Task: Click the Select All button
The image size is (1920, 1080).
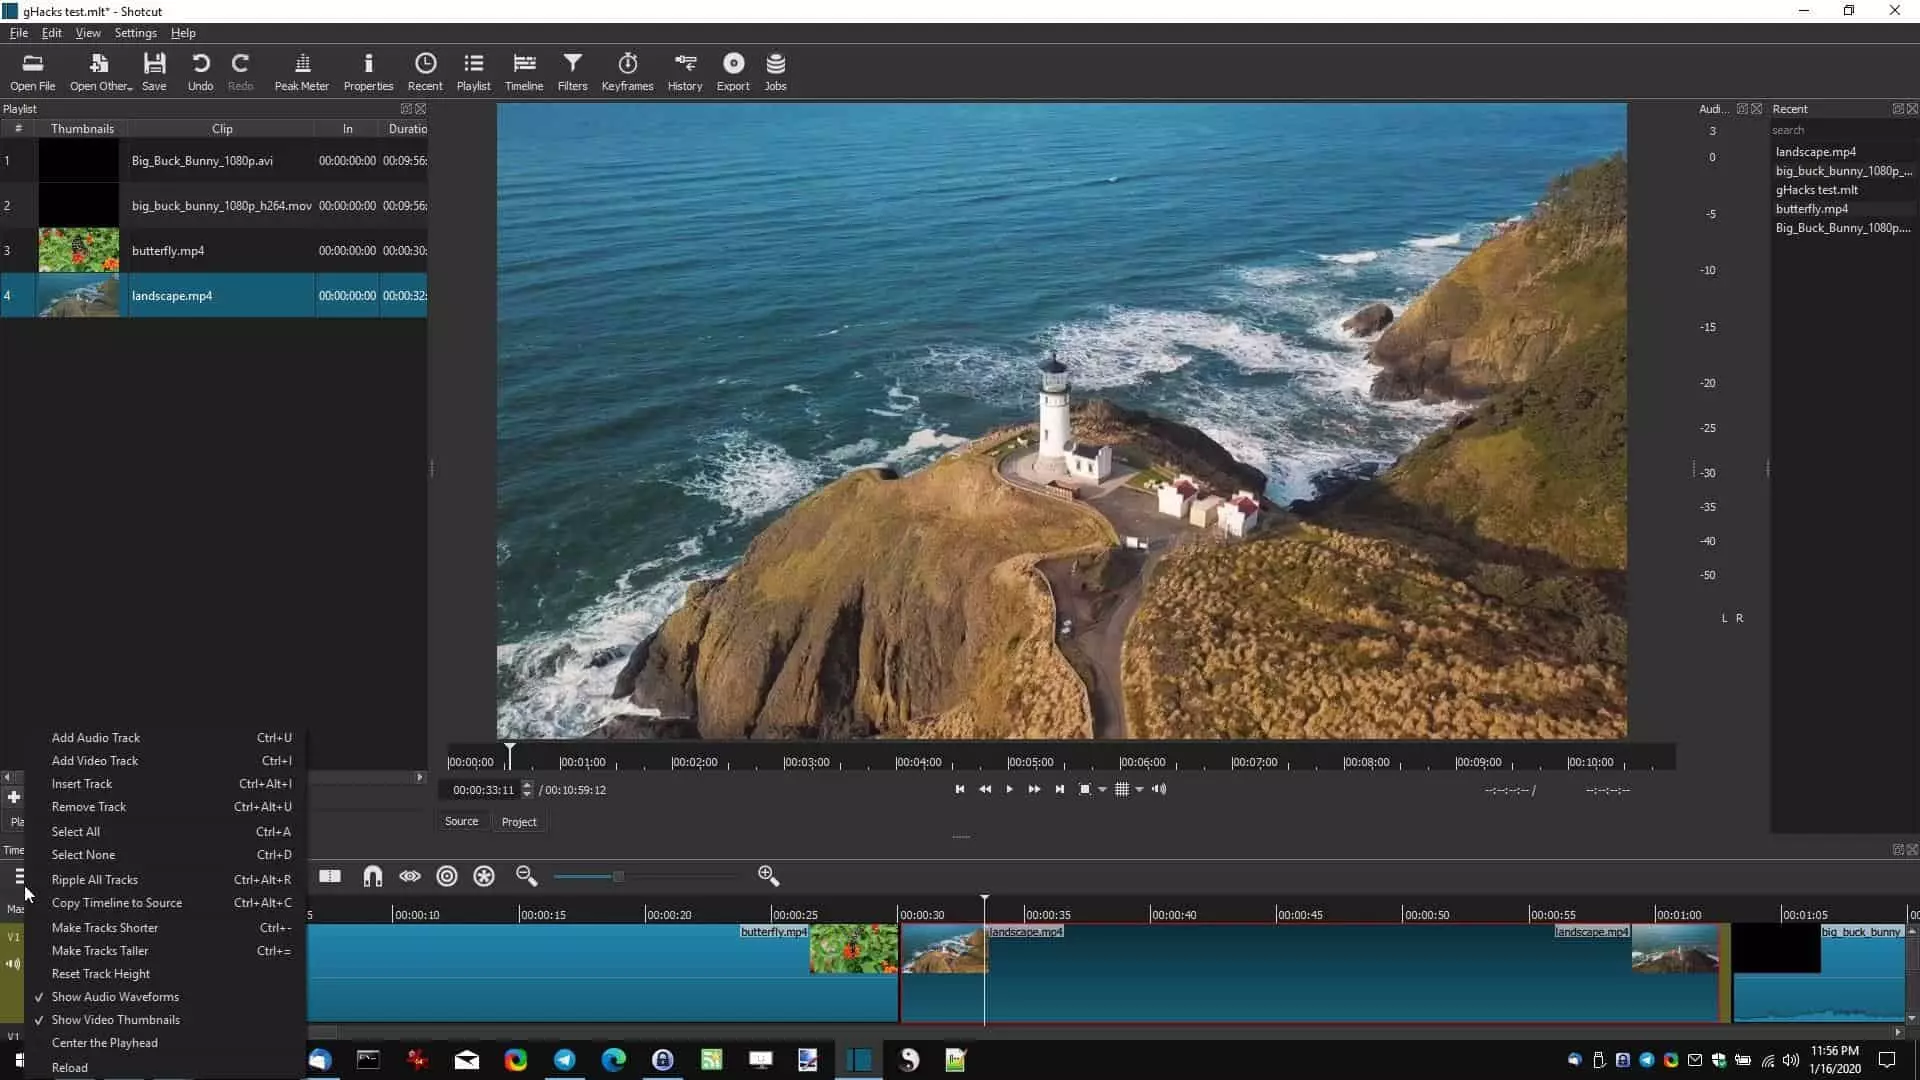Action: coord(74,831)
